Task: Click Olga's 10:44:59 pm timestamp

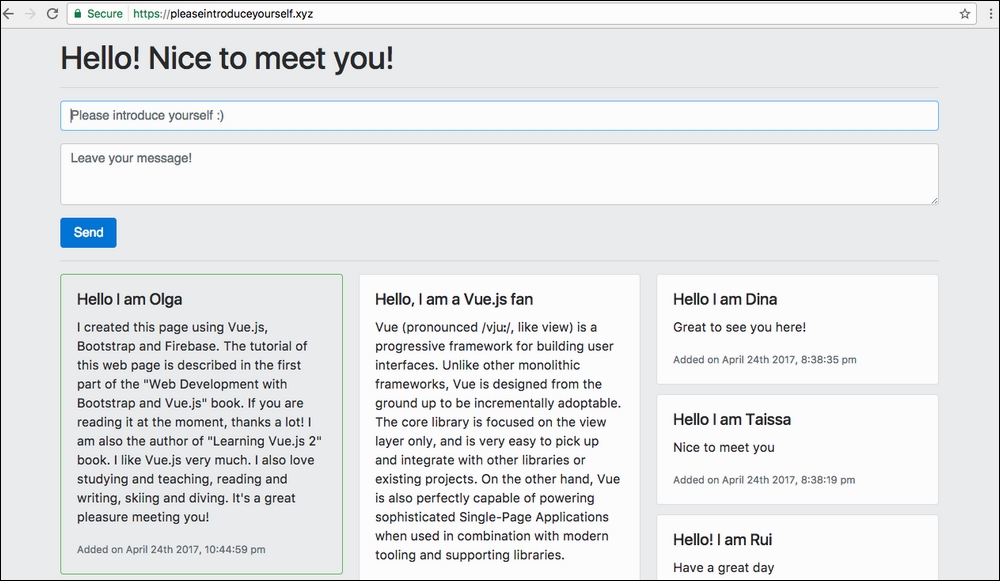Action: (171, 549)
